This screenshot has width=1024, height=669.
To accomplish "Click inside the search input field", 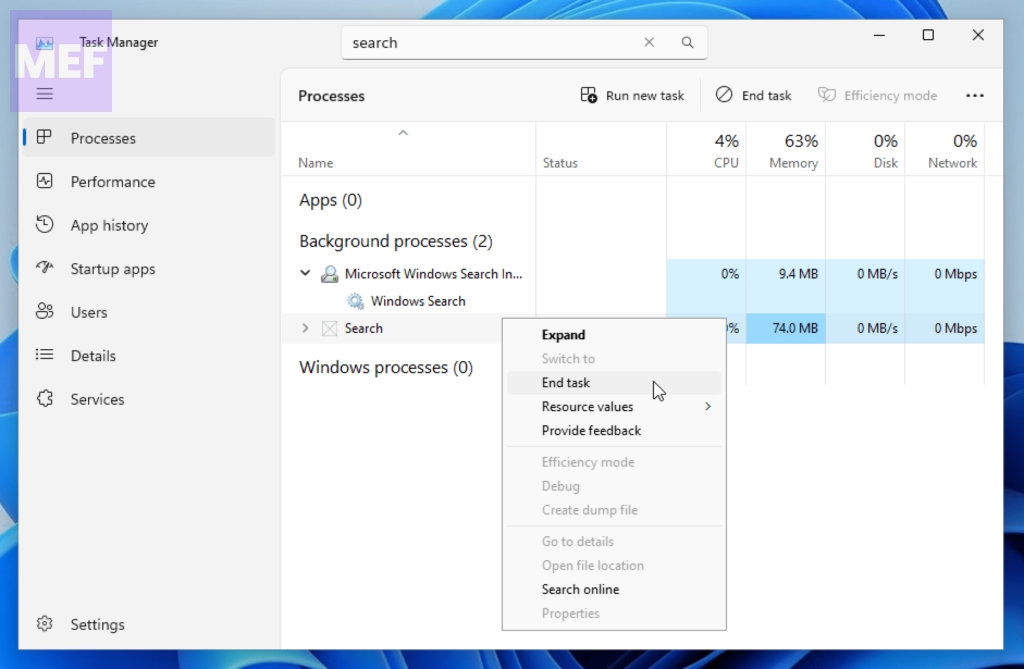I will tap(490, 43).
